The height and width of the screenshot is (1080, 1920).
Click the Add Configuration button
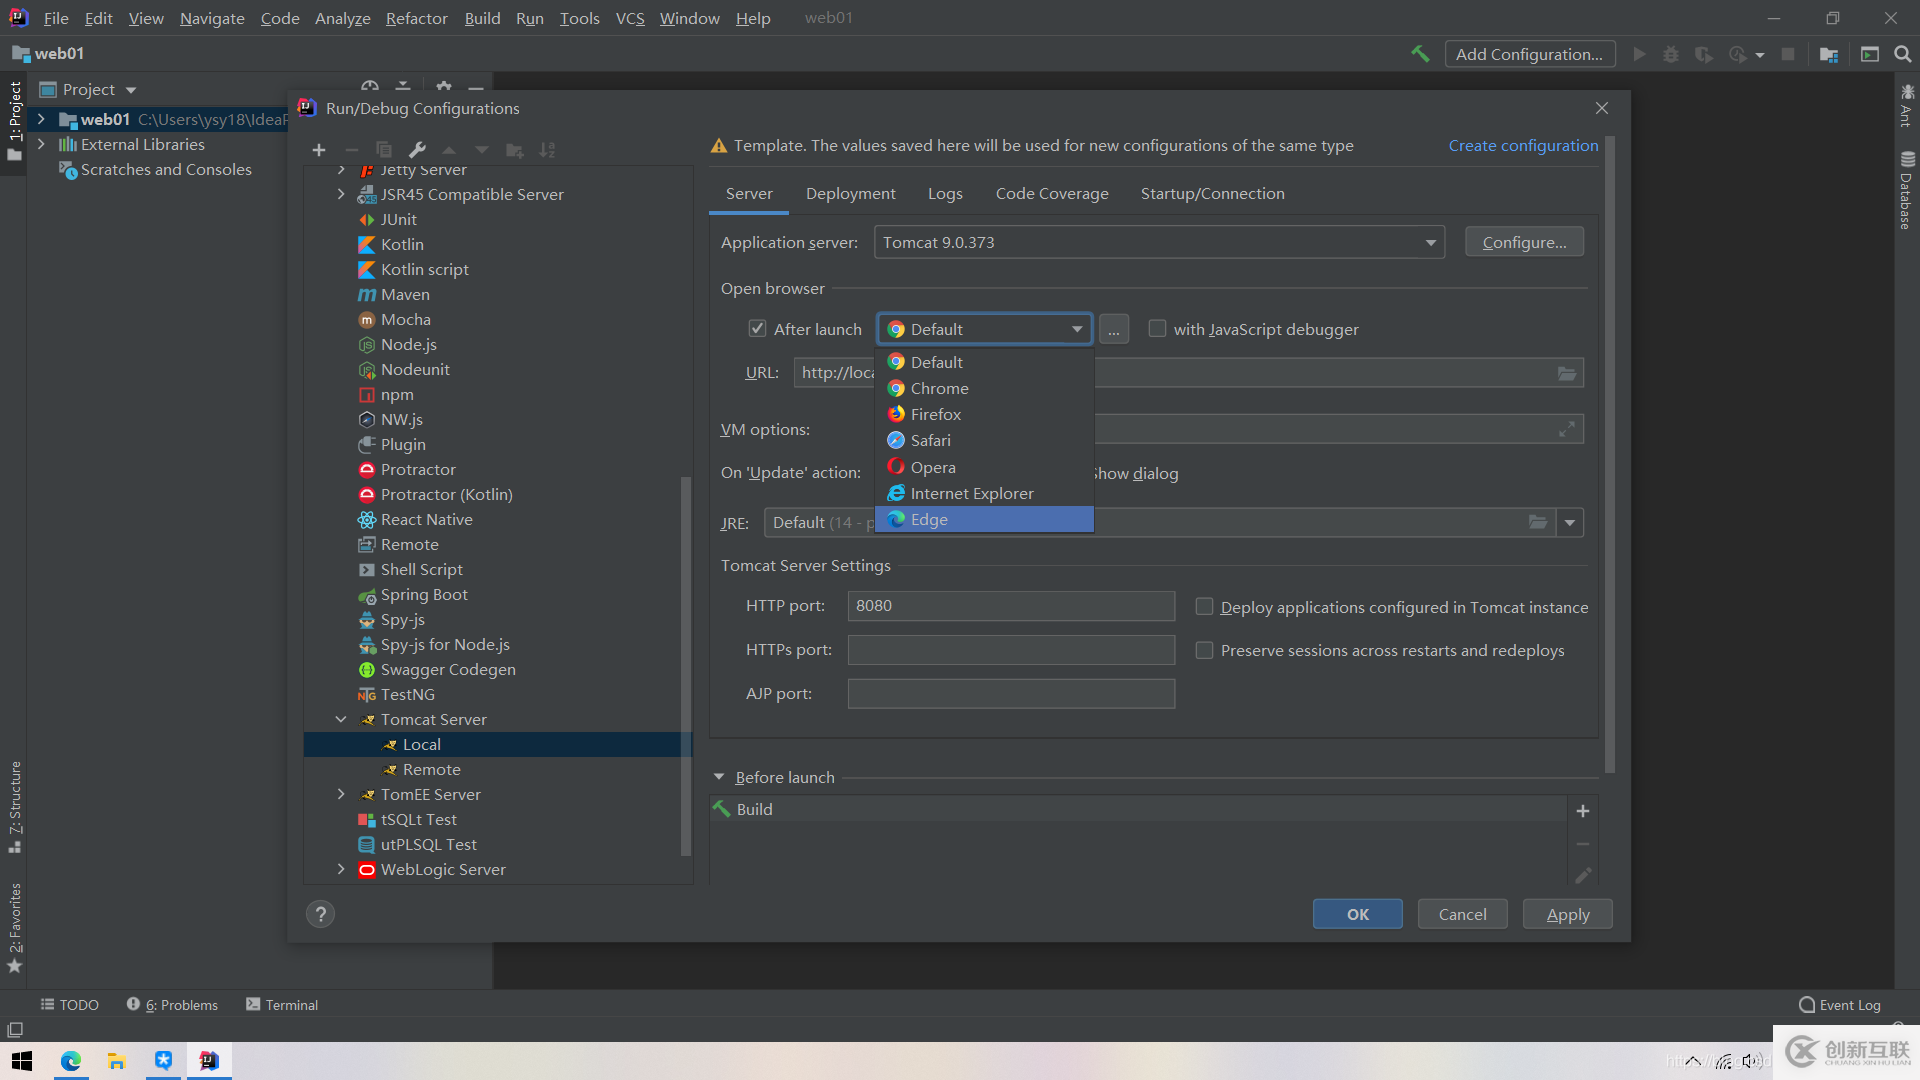1528,53
